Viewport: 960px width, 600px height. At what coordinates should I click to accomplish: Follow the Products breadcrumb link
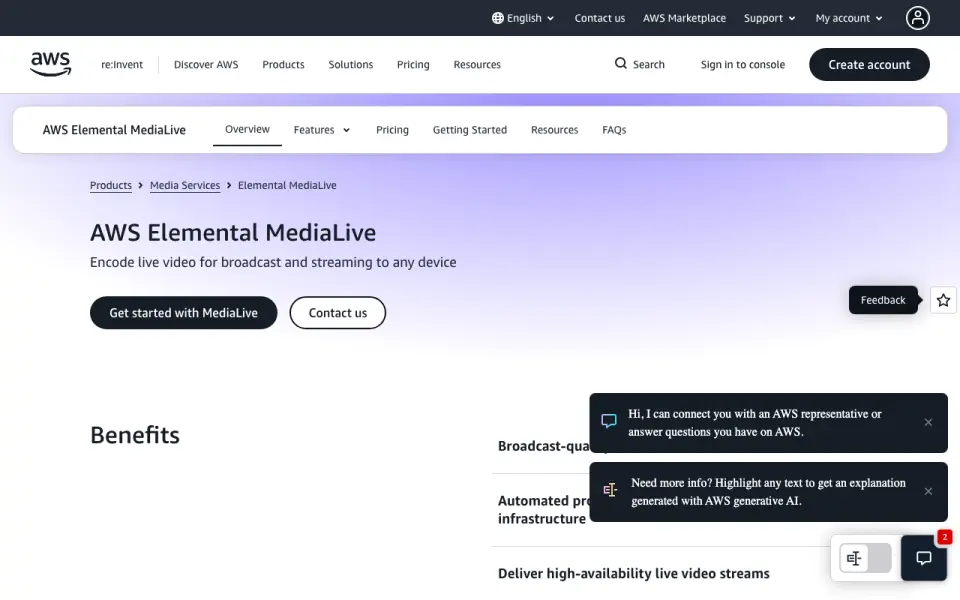pos(111,185)
